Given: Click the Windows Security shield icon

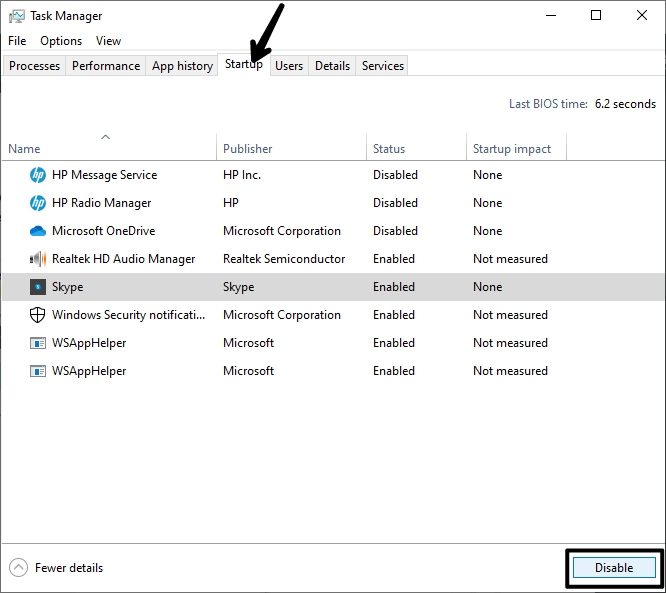Looking at the screenshot, I should click(x=38, y=315).
